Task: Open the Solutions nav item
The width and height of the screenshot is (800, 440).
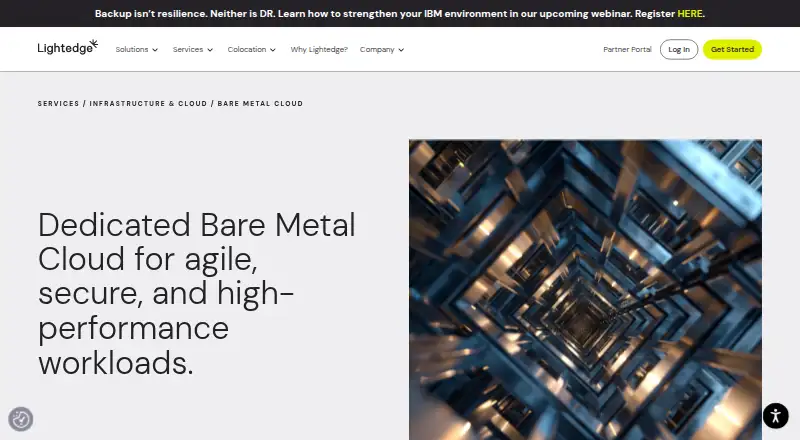Action: pos(132,50)
